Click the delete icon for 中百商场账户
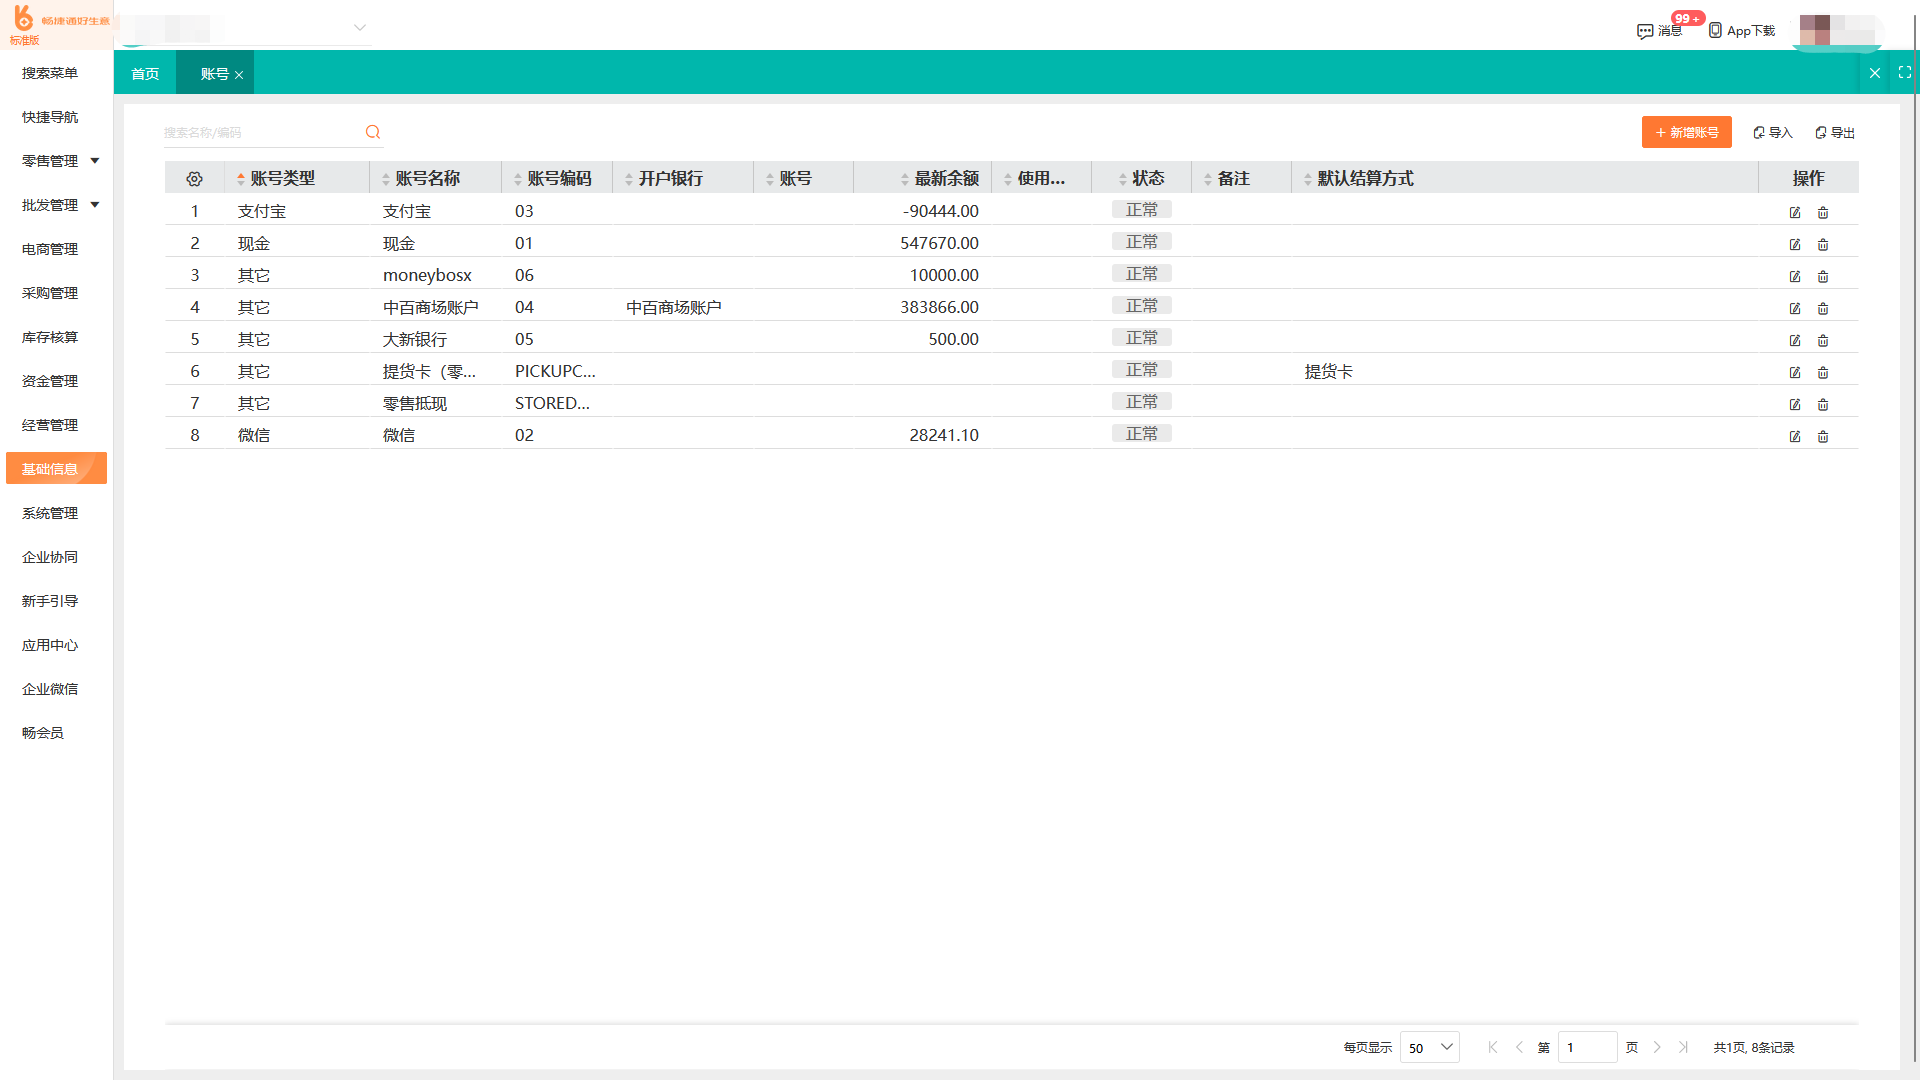 pos(1824,307)
